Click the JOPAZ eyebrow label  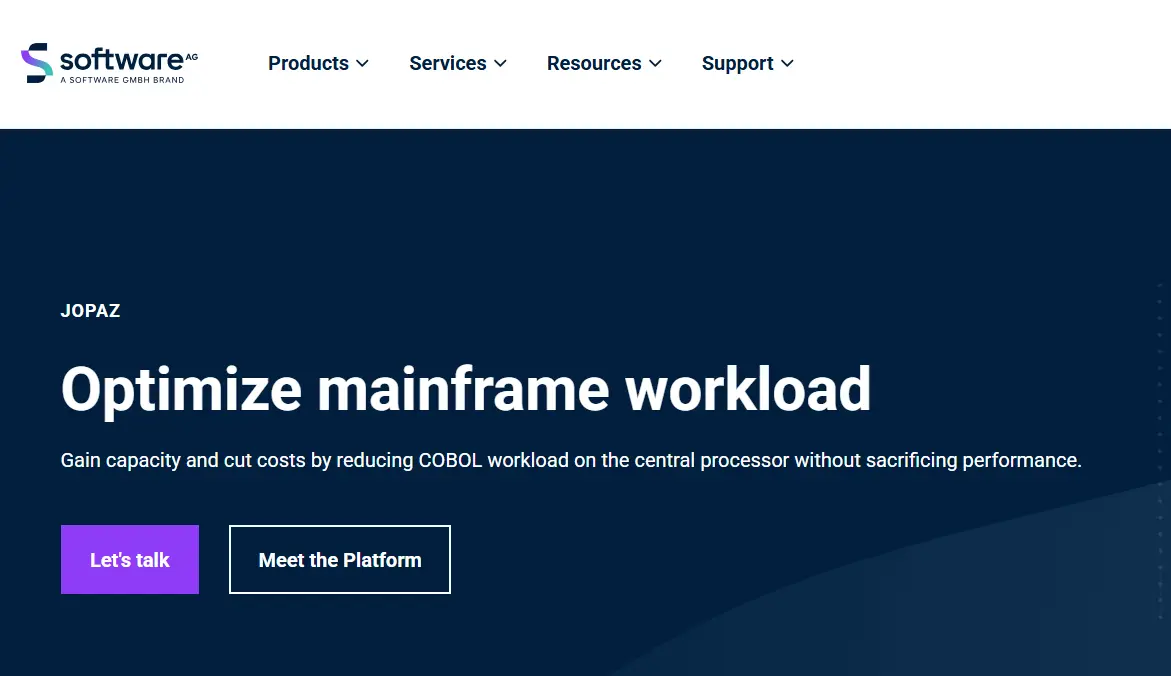[90, 311]
